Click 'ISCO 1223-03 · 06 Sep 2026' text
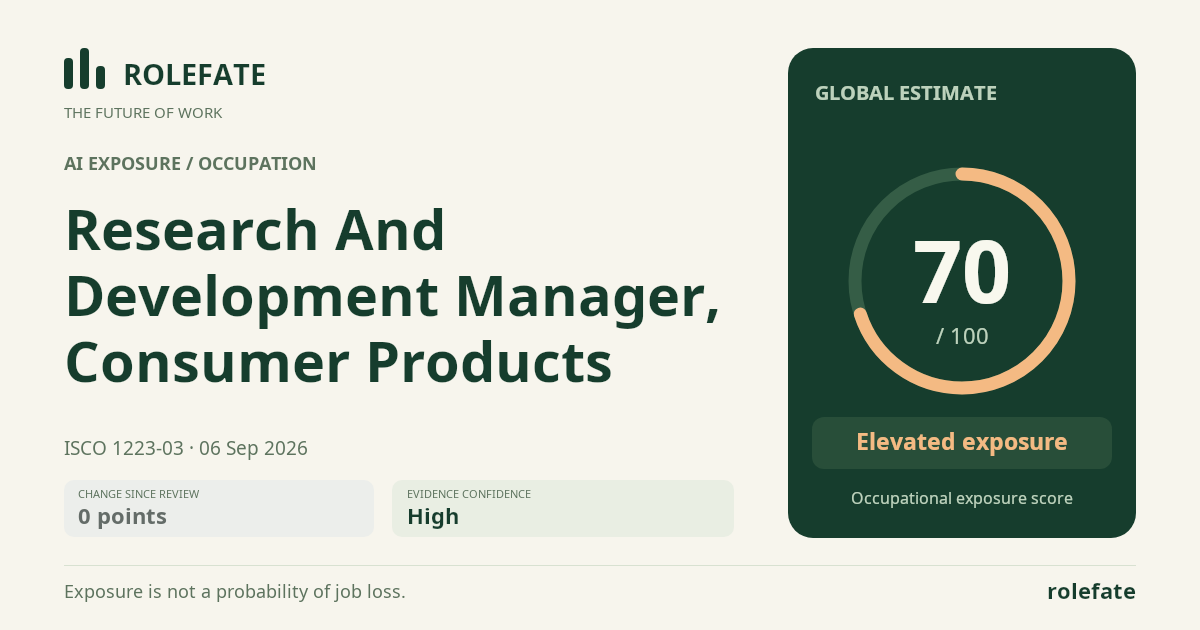1200x630 pixels. 186,448
